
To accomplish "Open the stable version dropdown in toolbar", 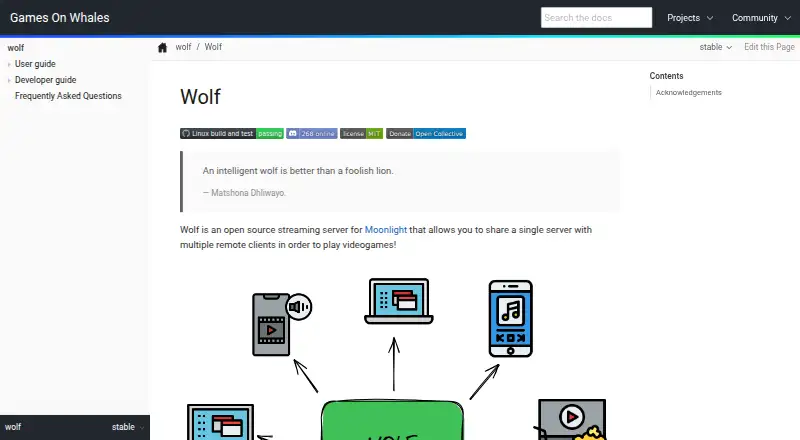I will tap(715, 47).
